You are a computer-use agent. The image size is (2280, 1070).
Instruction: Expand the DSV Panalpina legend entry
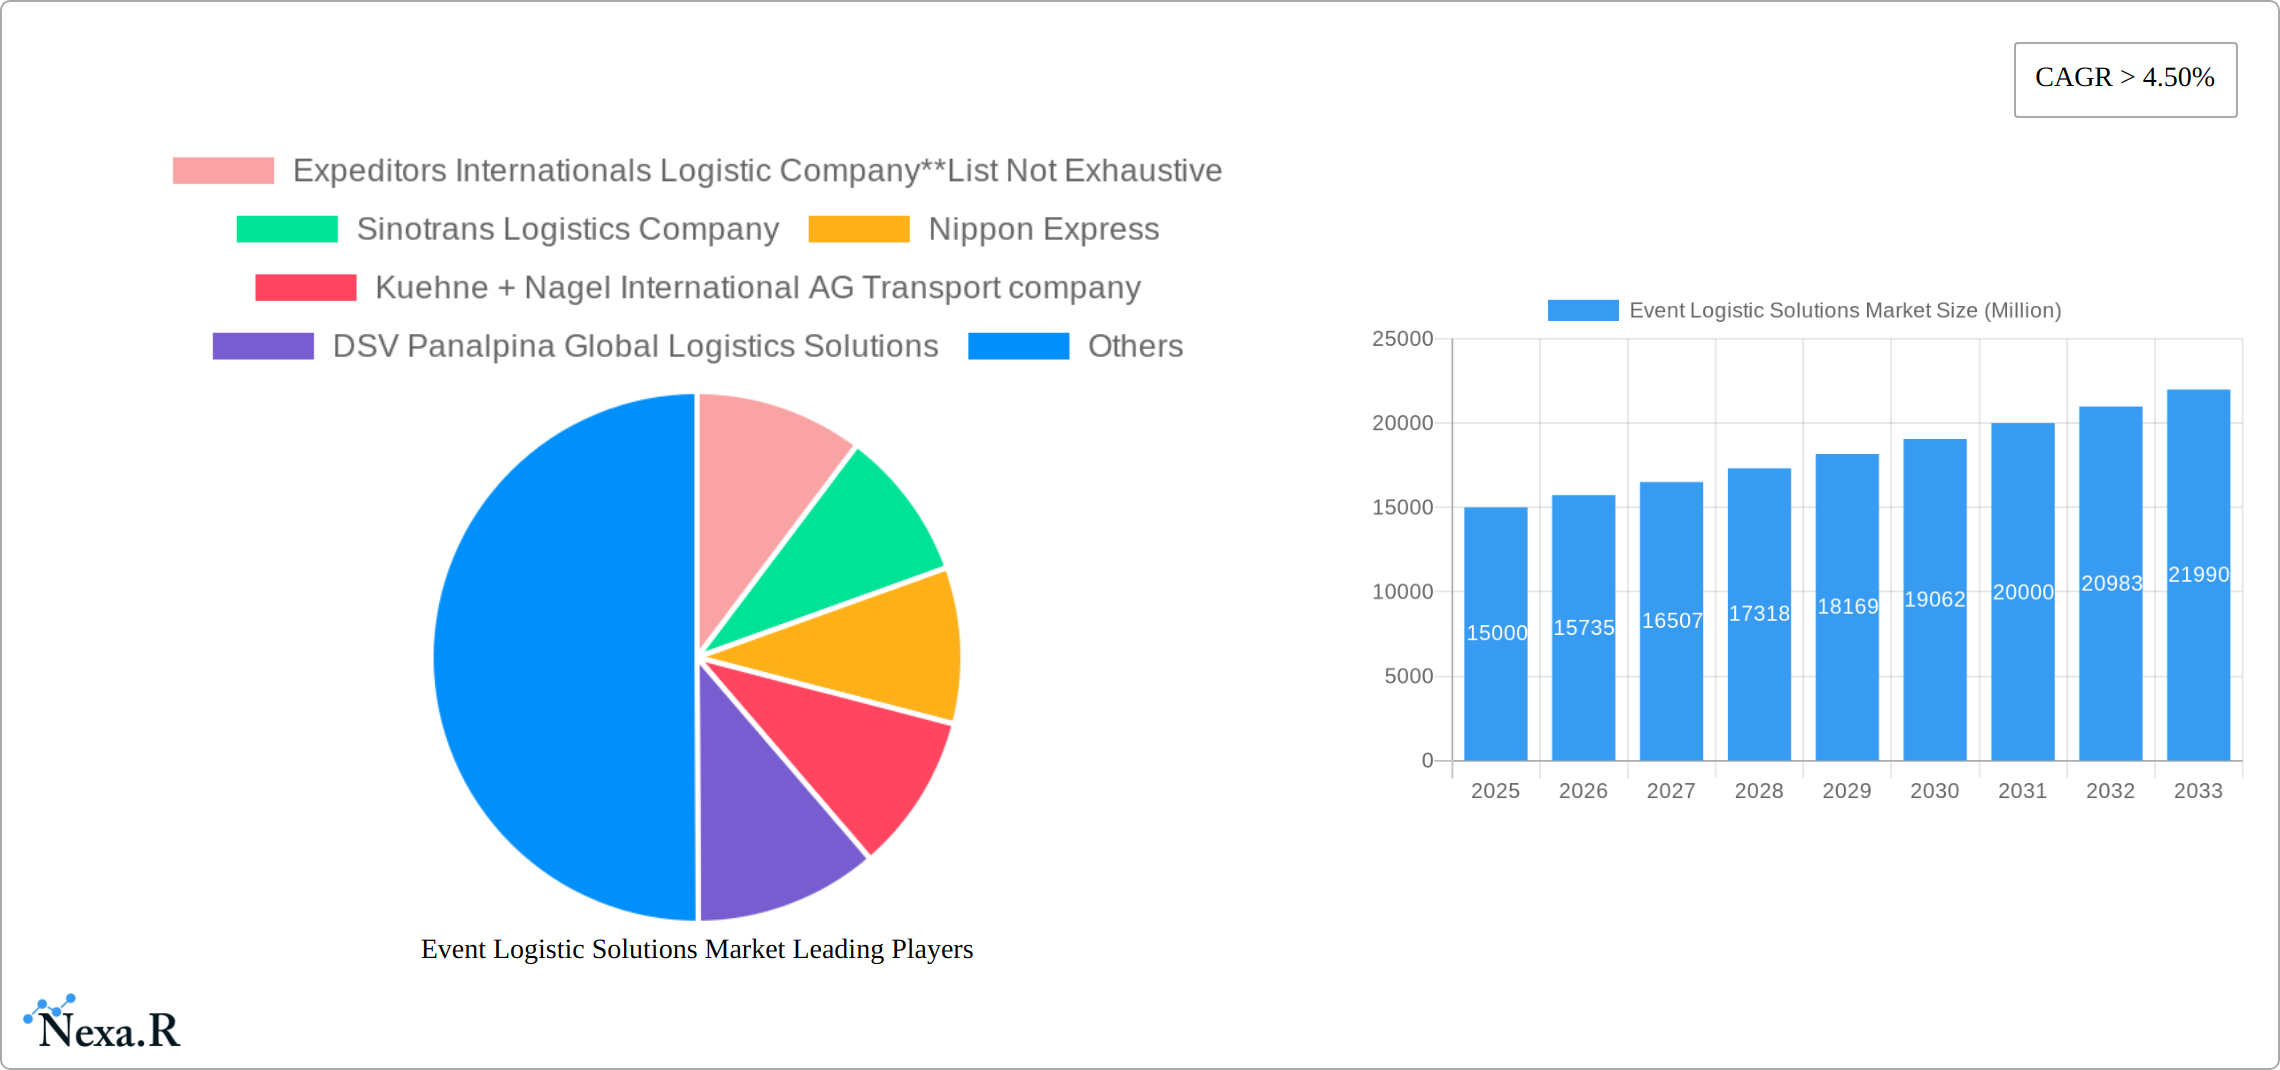(636, 346)
